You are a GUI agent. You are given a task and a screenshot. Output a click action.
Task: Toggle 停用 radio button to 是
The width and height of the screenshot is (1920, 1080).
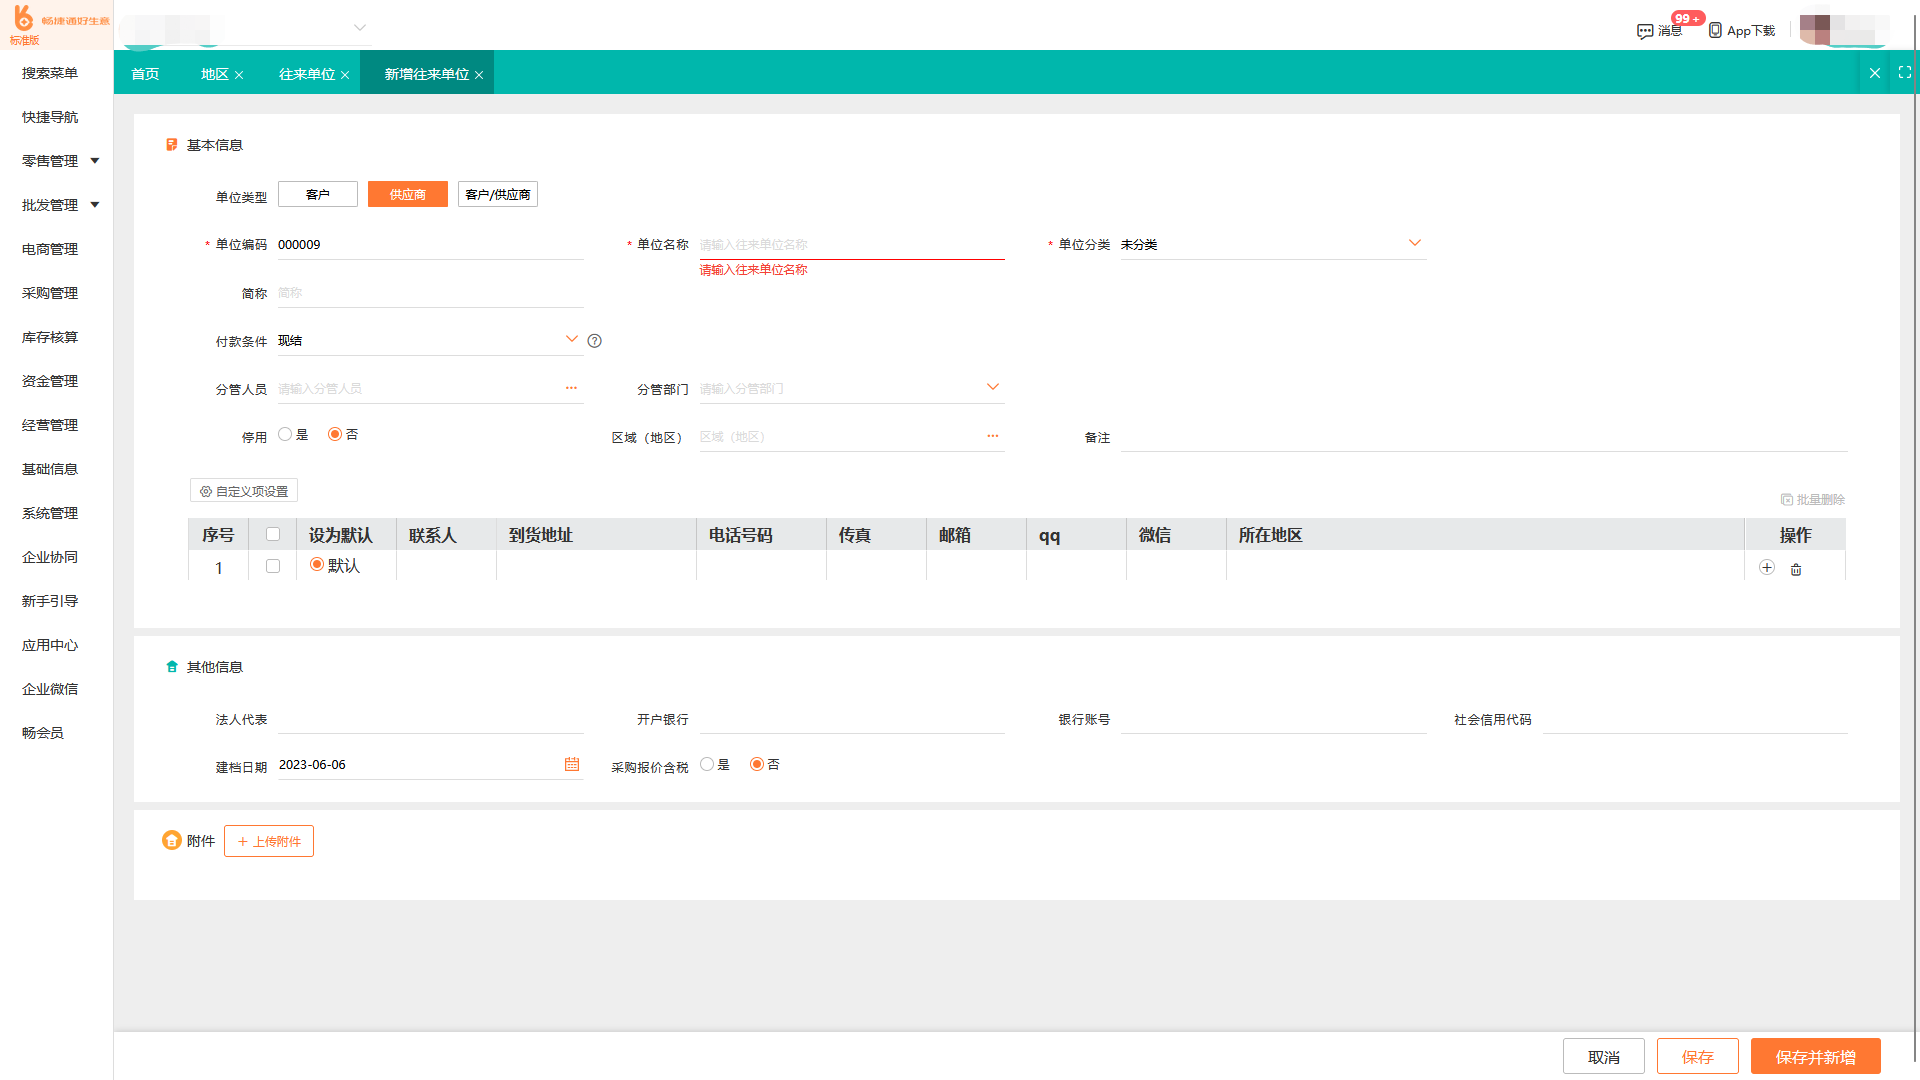pos(285,434)
